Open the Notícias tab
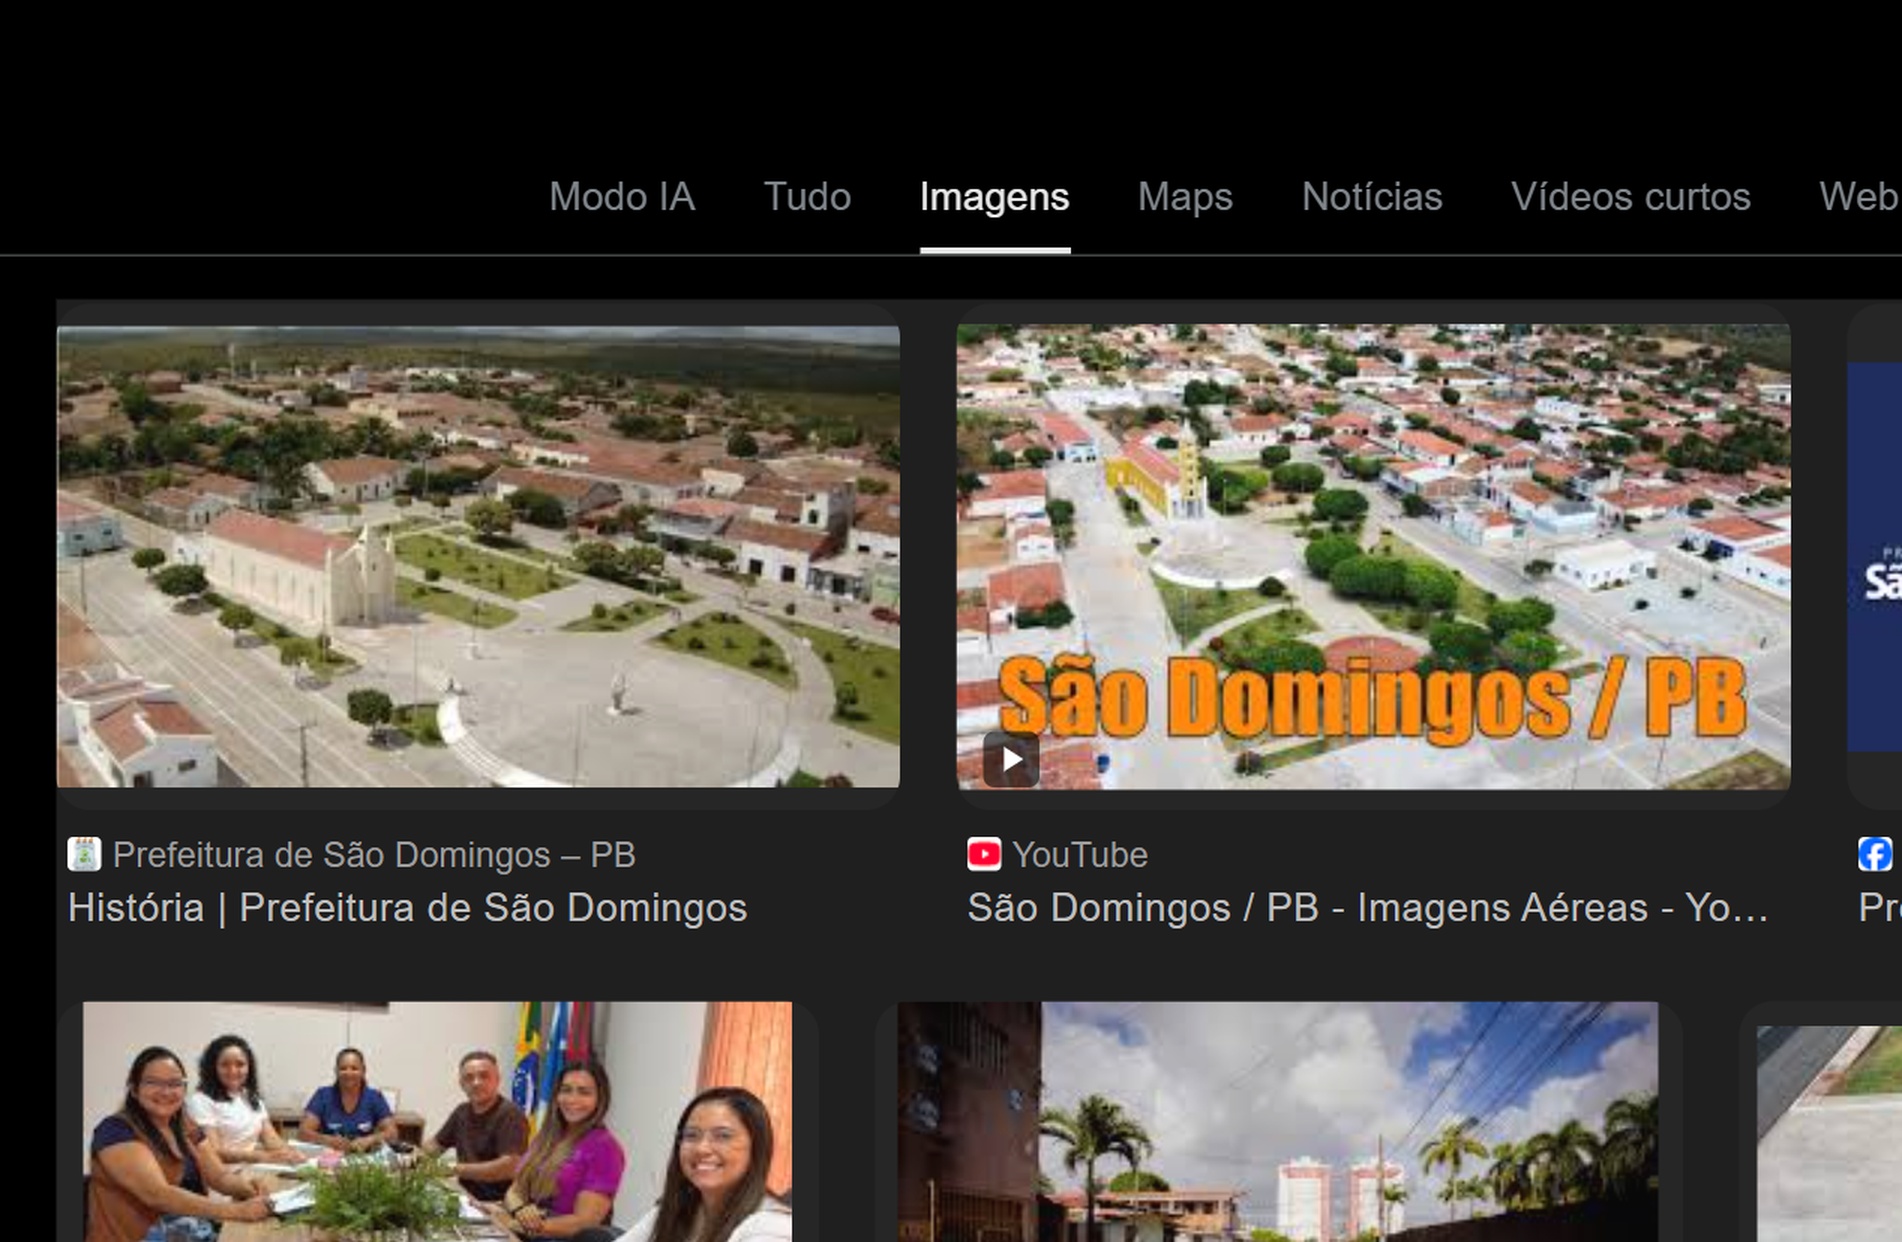Image resolution: width=1902 pixels, height=1242 pixels. pos(1371,197)
